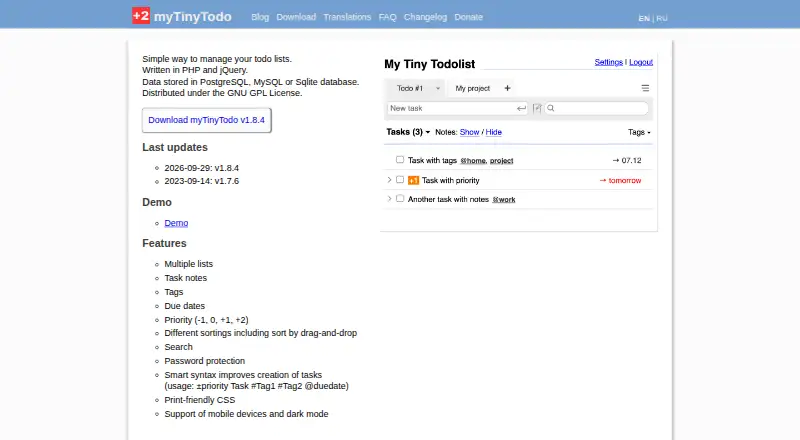Click Download myTinyTodo v1.8.4 button
This screenshot has width=800, height=440.
point(207,120)
